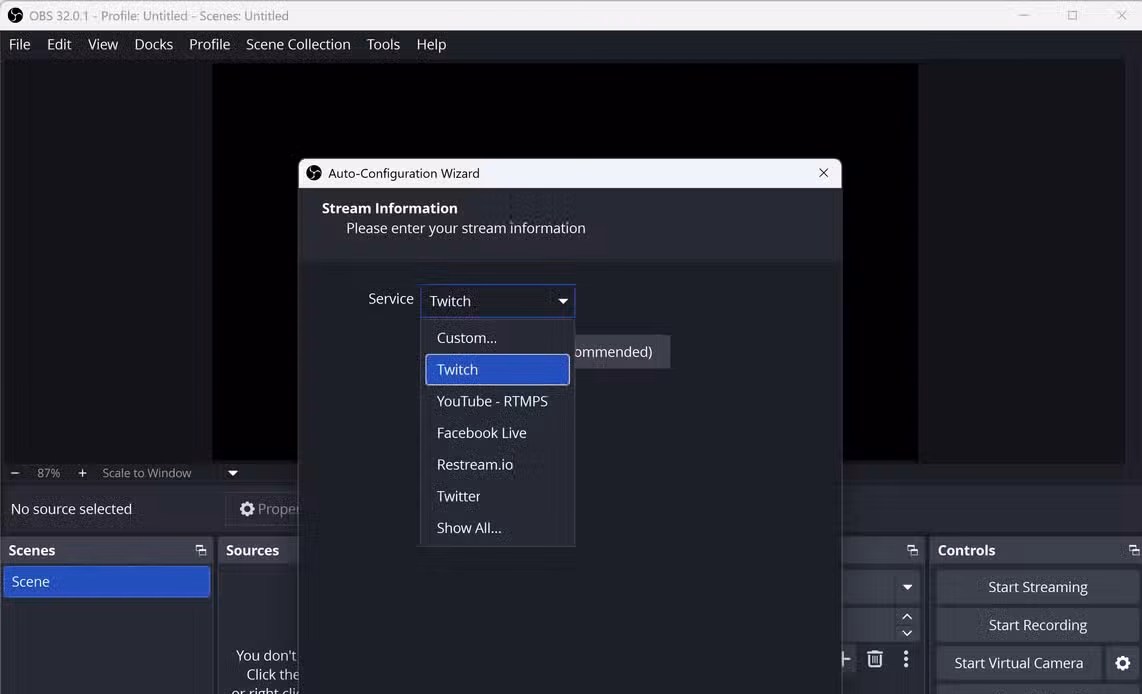The height and width of the screenshot is (694, 1142).
Task: Pop out the Controls dock
Action: point(1133,551)
